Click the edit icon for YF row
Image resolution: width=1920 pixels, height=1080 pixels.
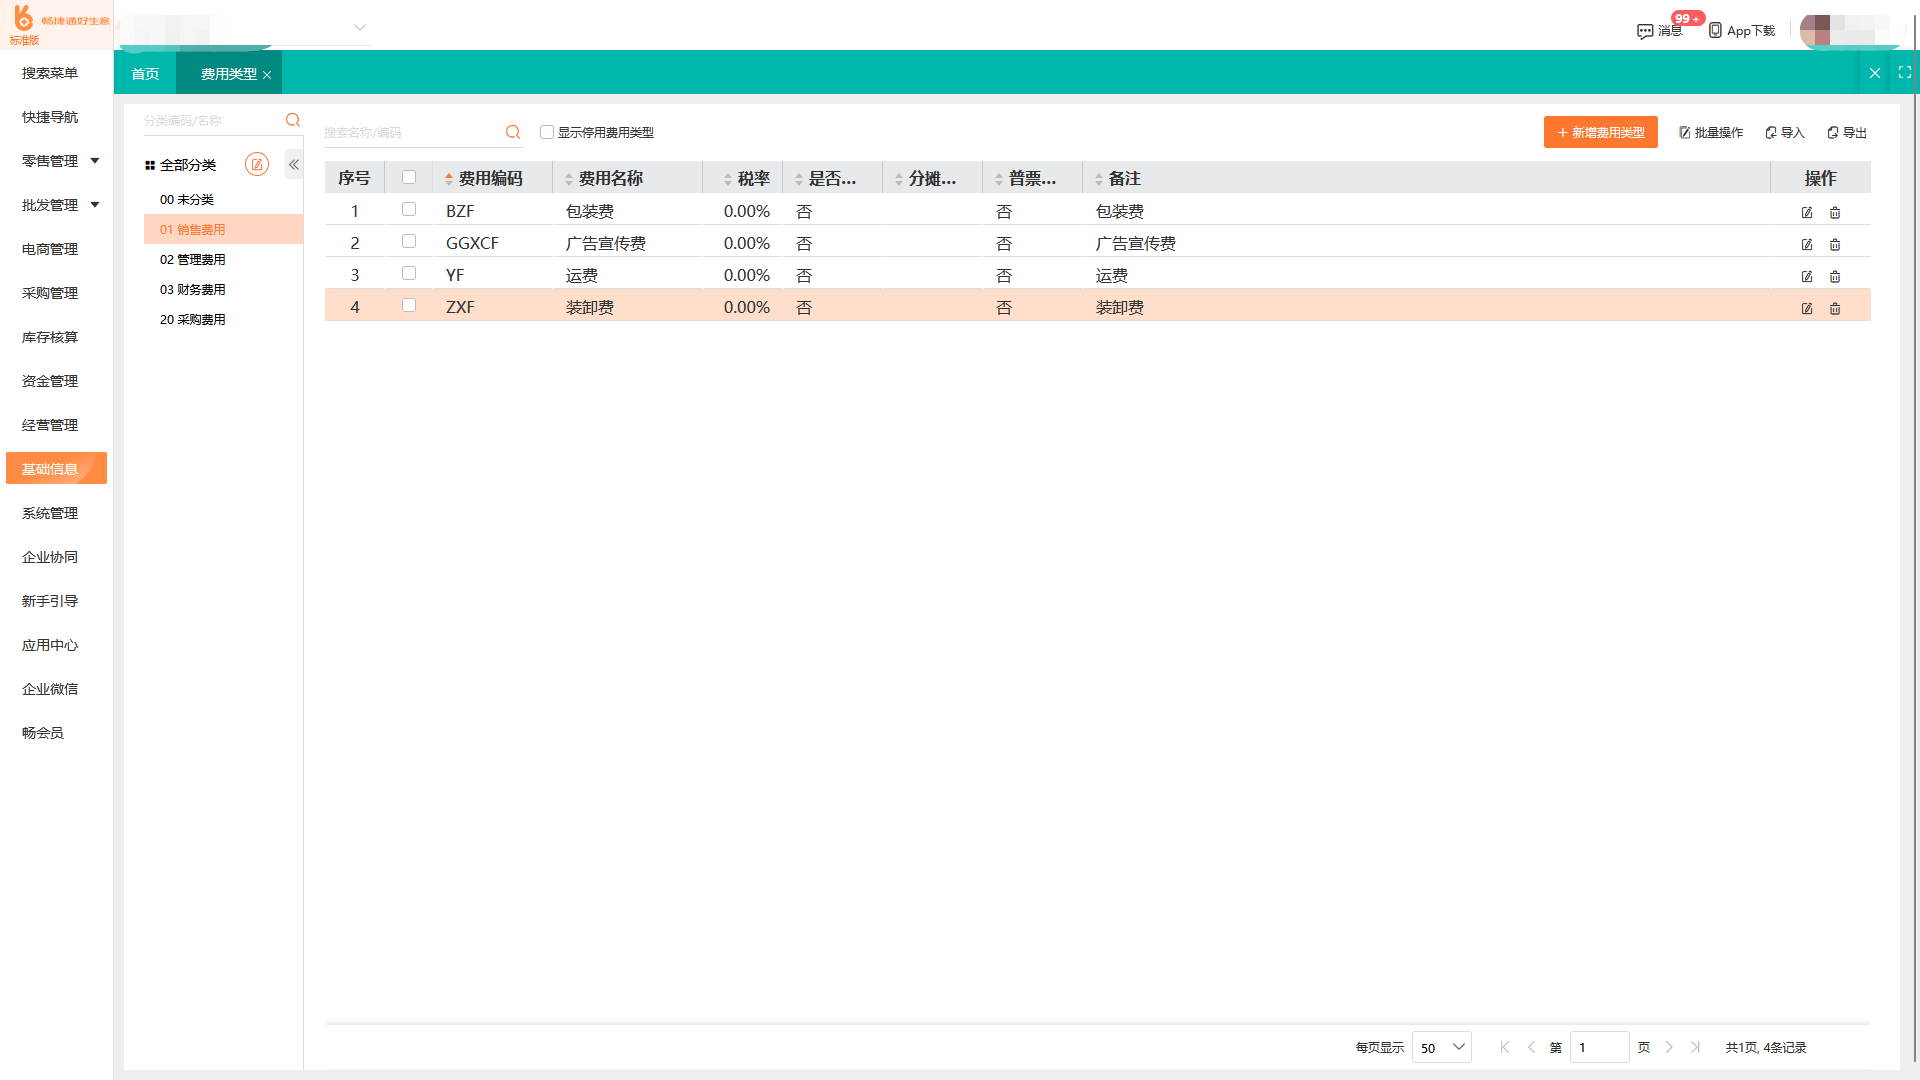pyautogui.click(x=1807, y=274)
